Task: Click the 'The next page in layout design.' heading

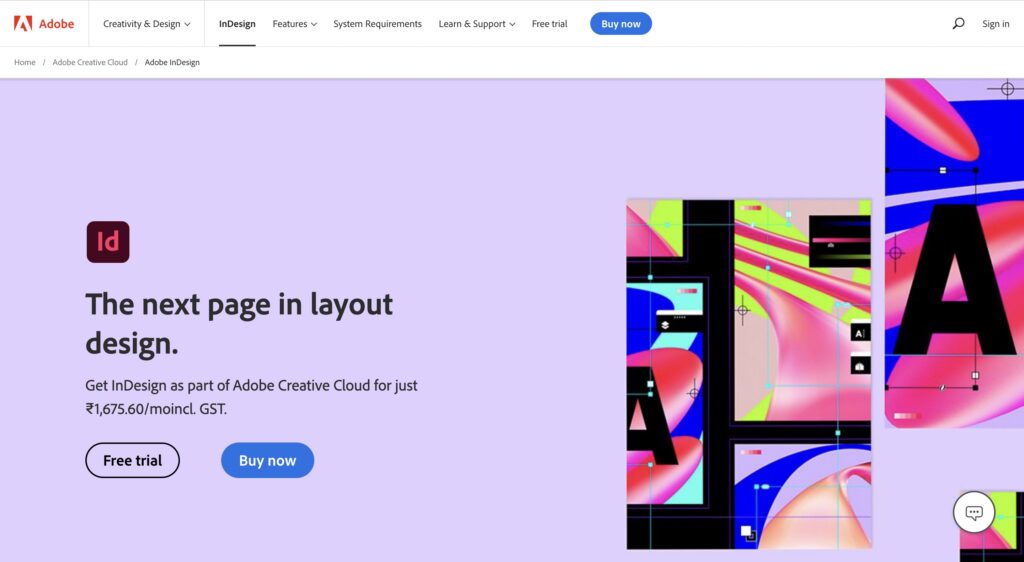Action: tap(239, 323)
